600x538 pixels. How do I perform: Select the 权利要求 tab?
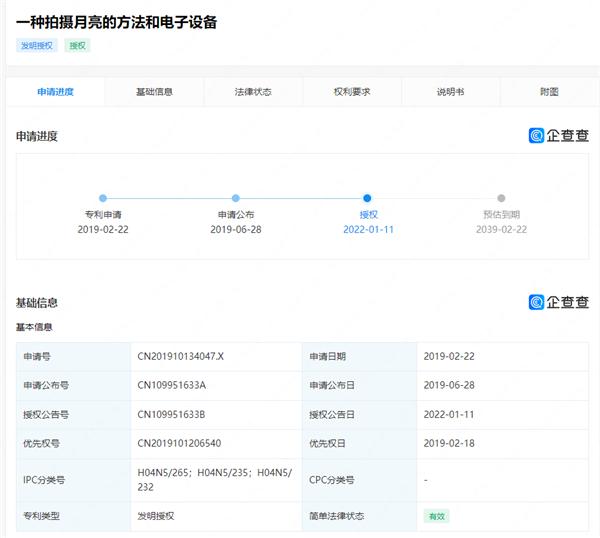click(x=351, y=92)
